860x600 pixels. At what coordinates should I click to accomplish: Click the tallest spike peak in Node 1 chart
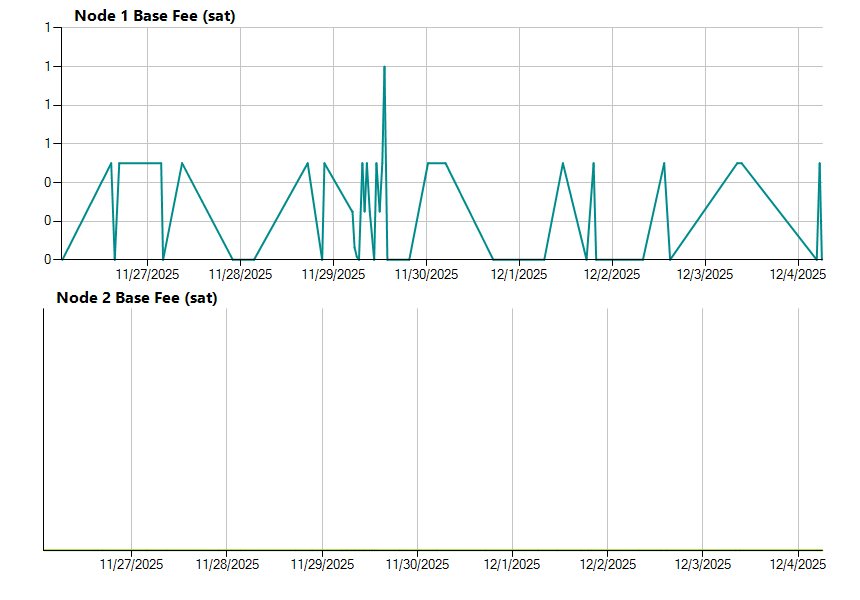click(384, 67)
